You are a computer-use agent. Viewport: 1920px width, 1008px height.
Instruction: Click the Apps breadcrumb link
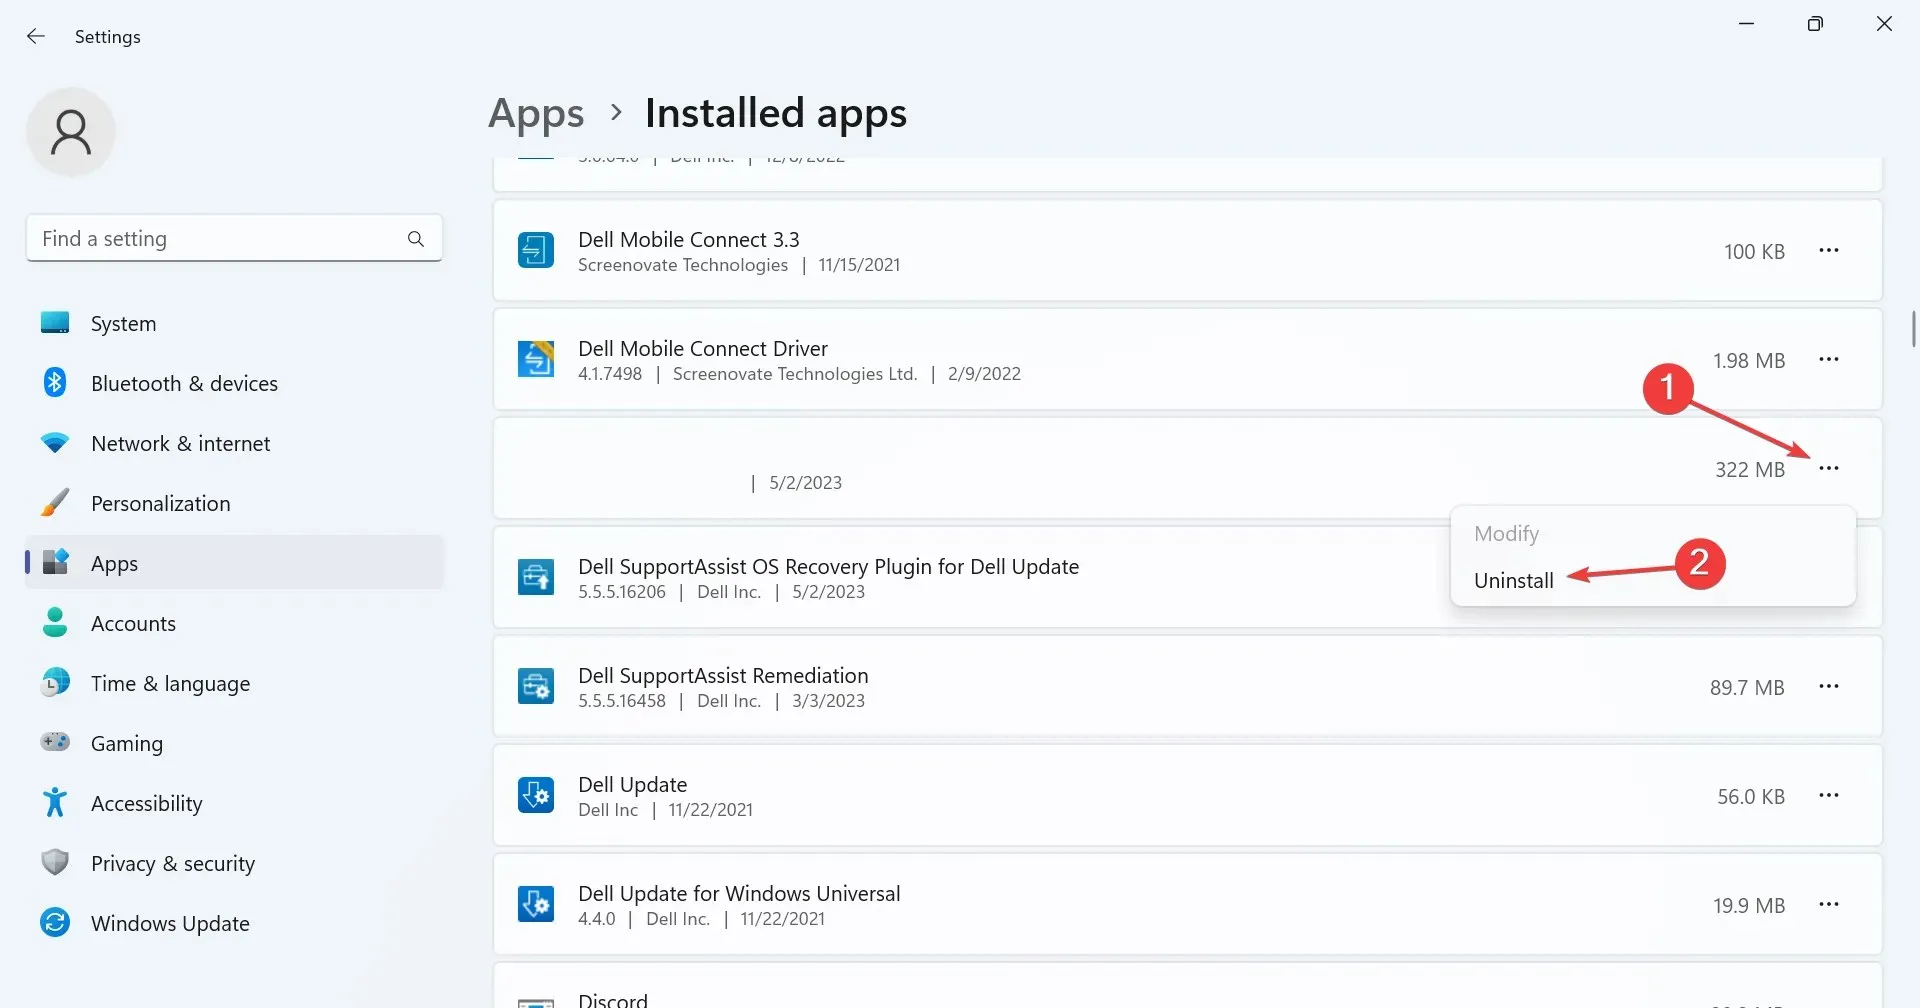(536, 114)
